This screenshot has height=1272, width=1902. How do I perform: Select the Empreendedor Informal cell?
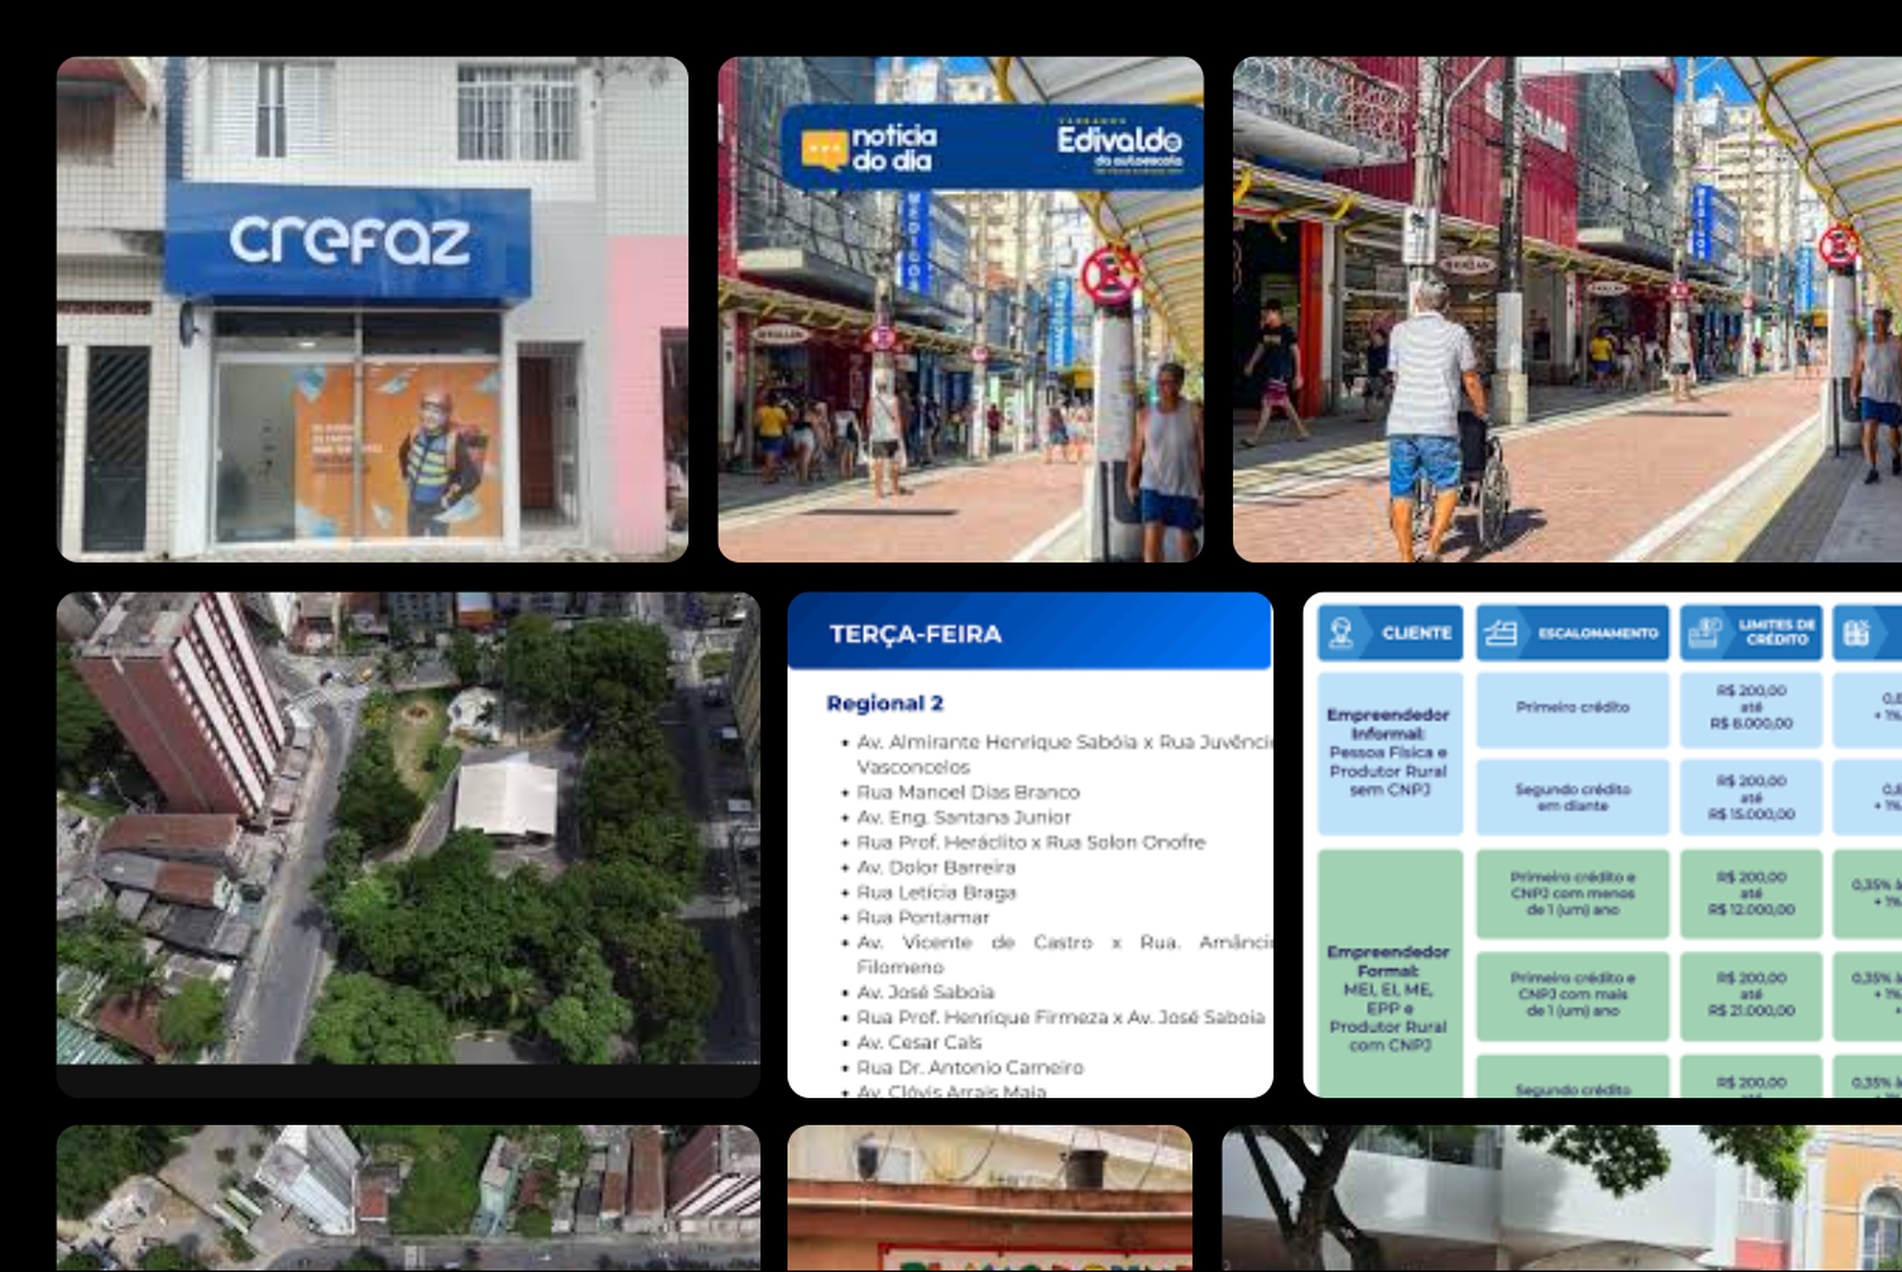tap(1389, 752)
